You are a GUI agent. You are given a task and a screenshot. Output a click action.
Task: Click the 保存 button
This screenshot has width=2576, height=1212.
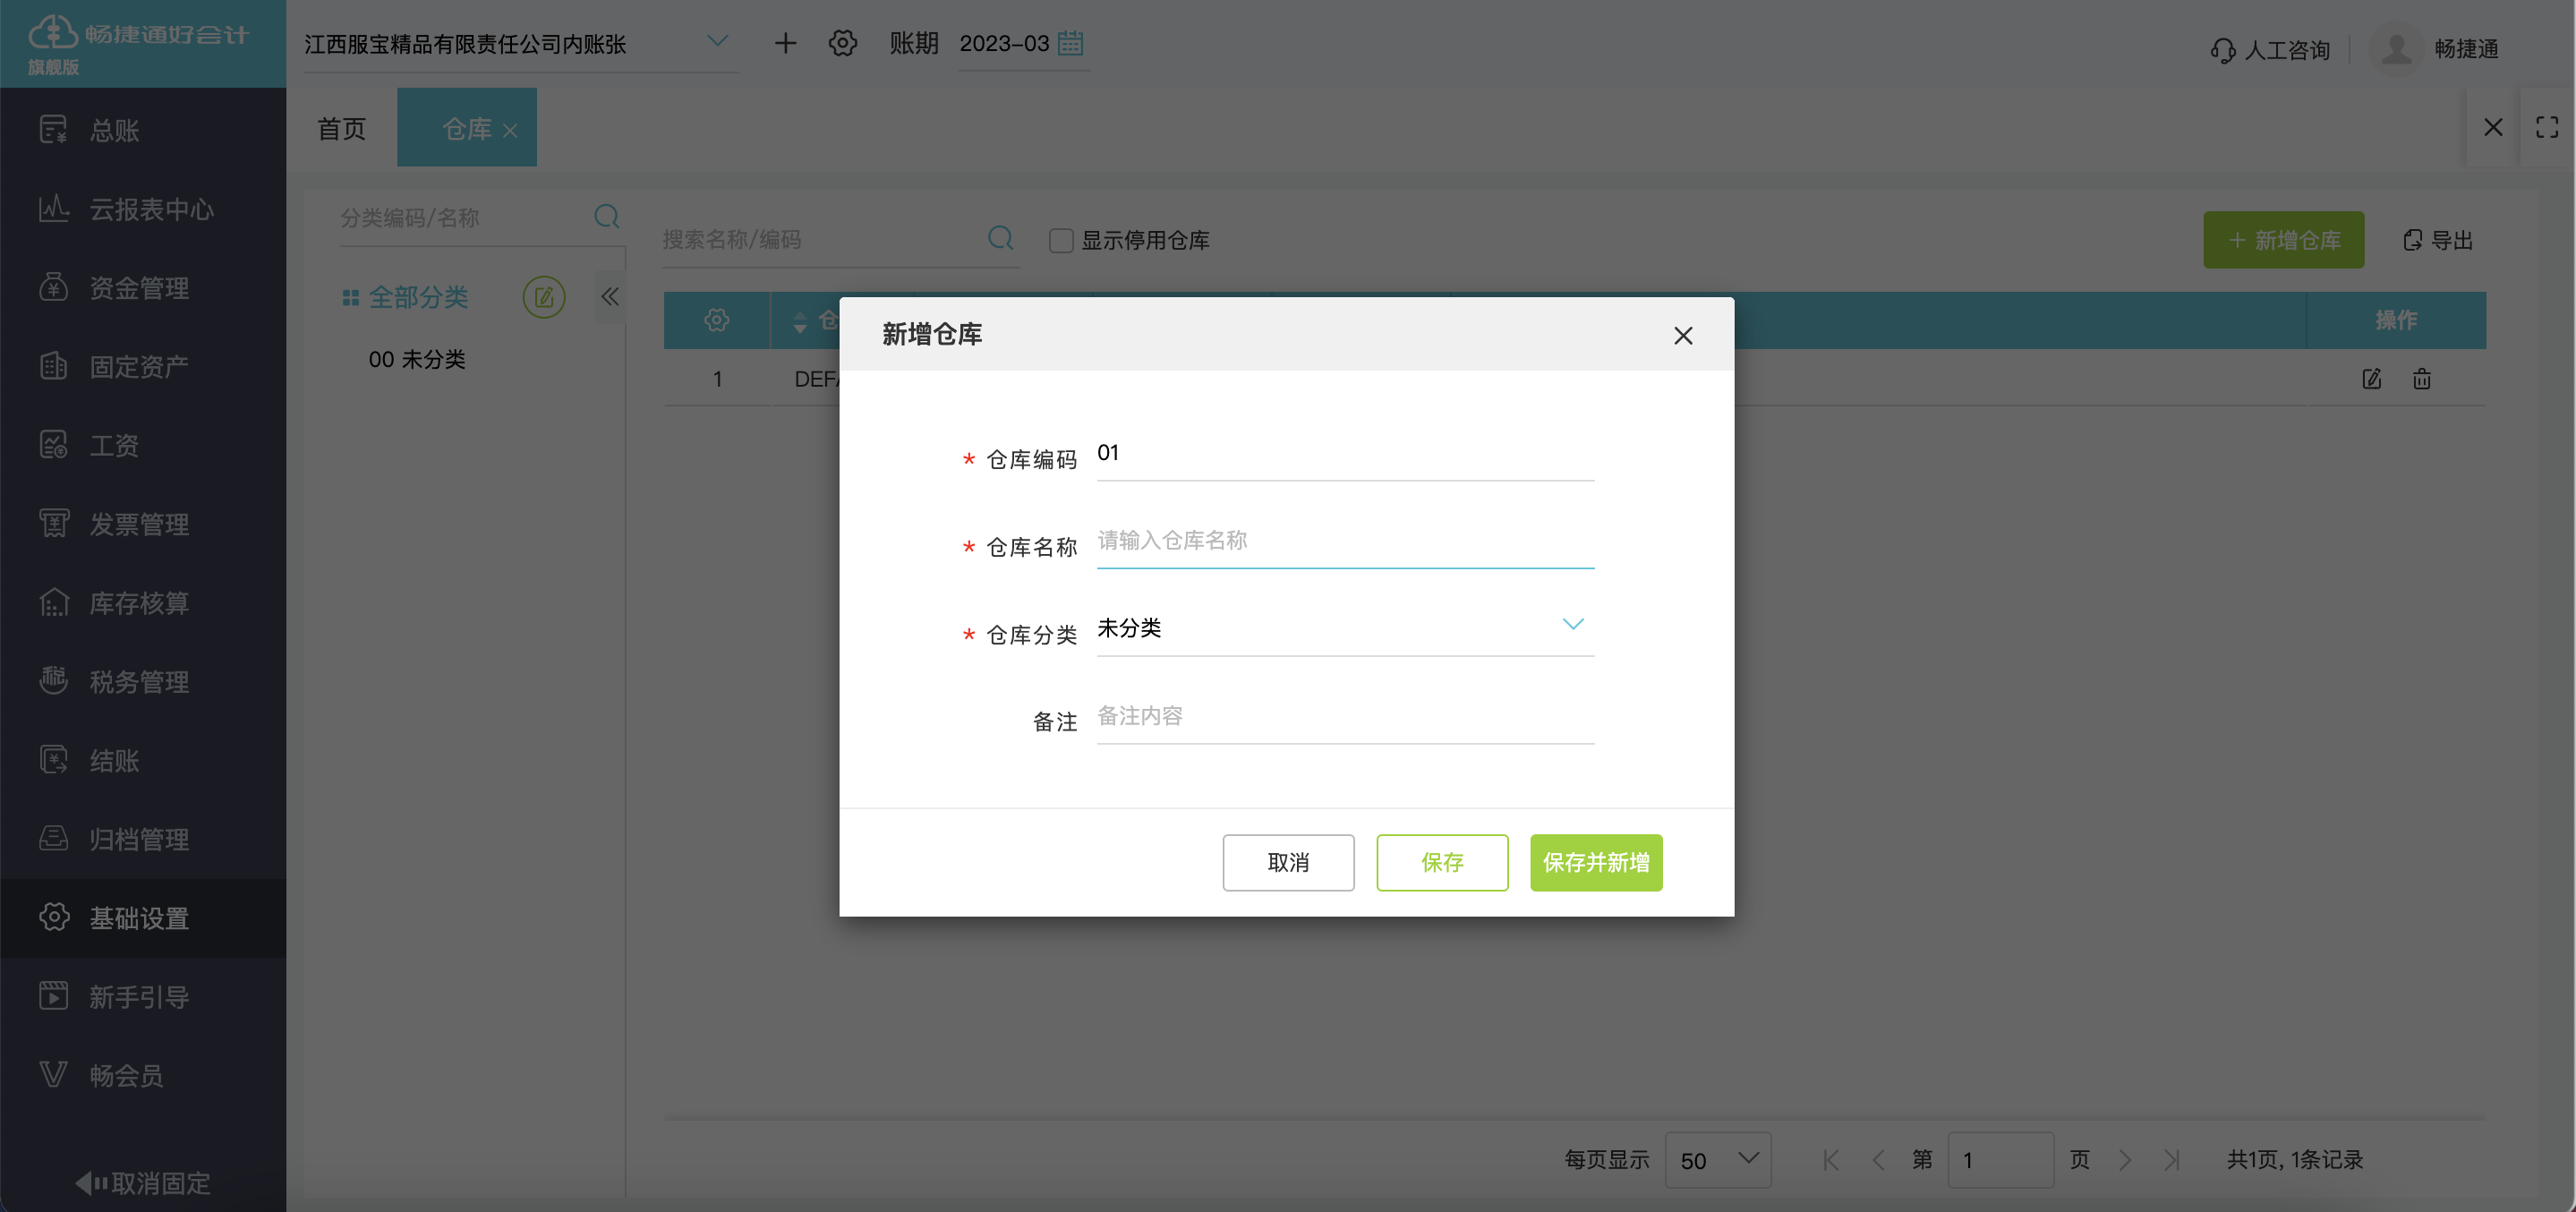click(1441, 862)
